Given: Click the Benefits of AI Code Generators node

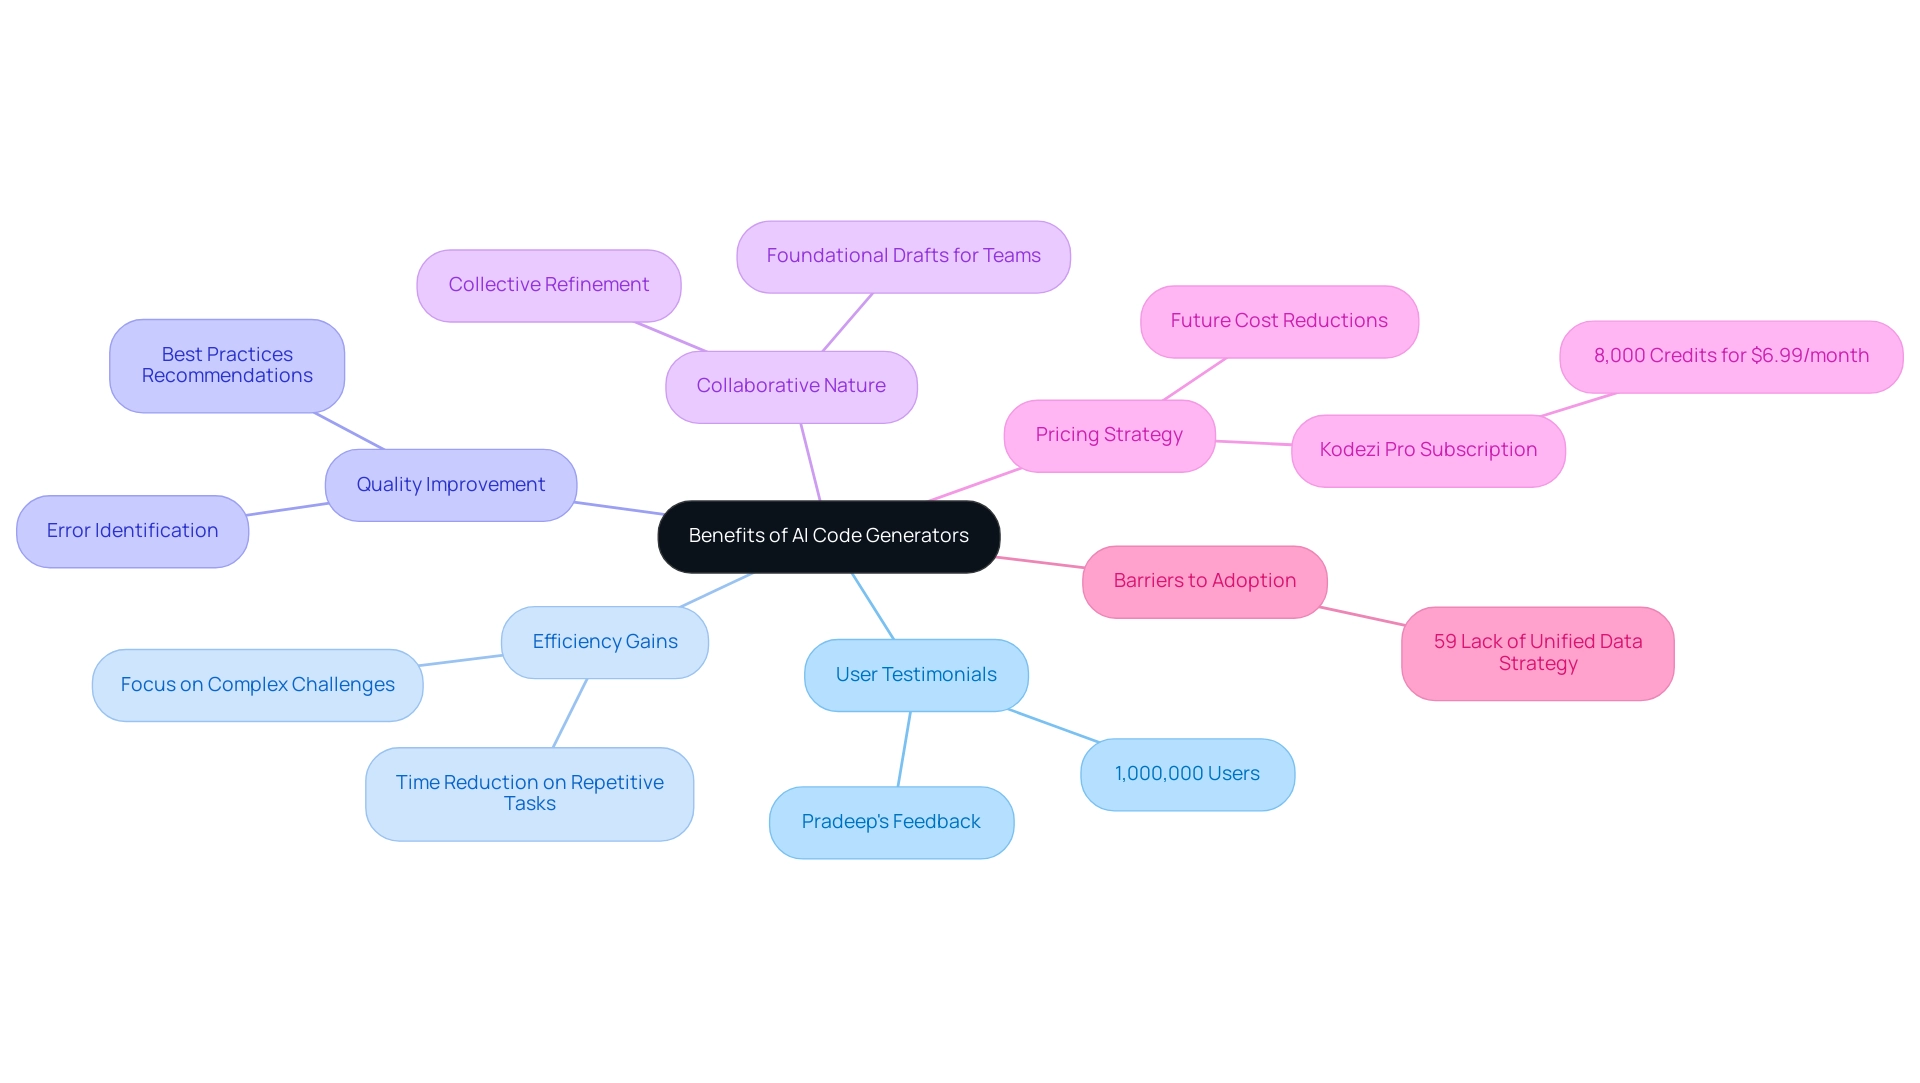Looking at the screenshot, I should (827, 536).
